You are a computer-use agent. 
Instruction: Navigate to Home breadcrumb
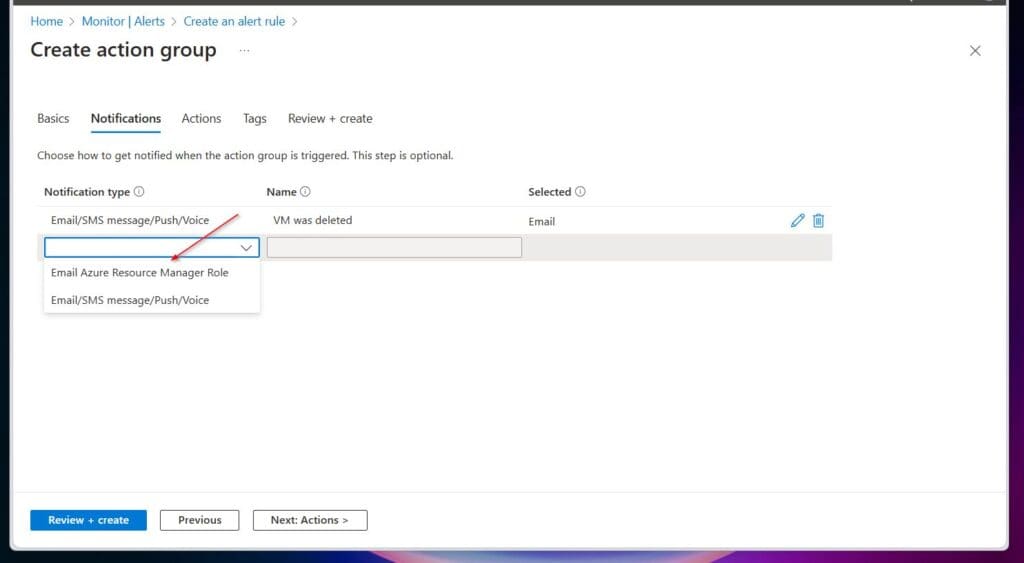coord(46,21)
